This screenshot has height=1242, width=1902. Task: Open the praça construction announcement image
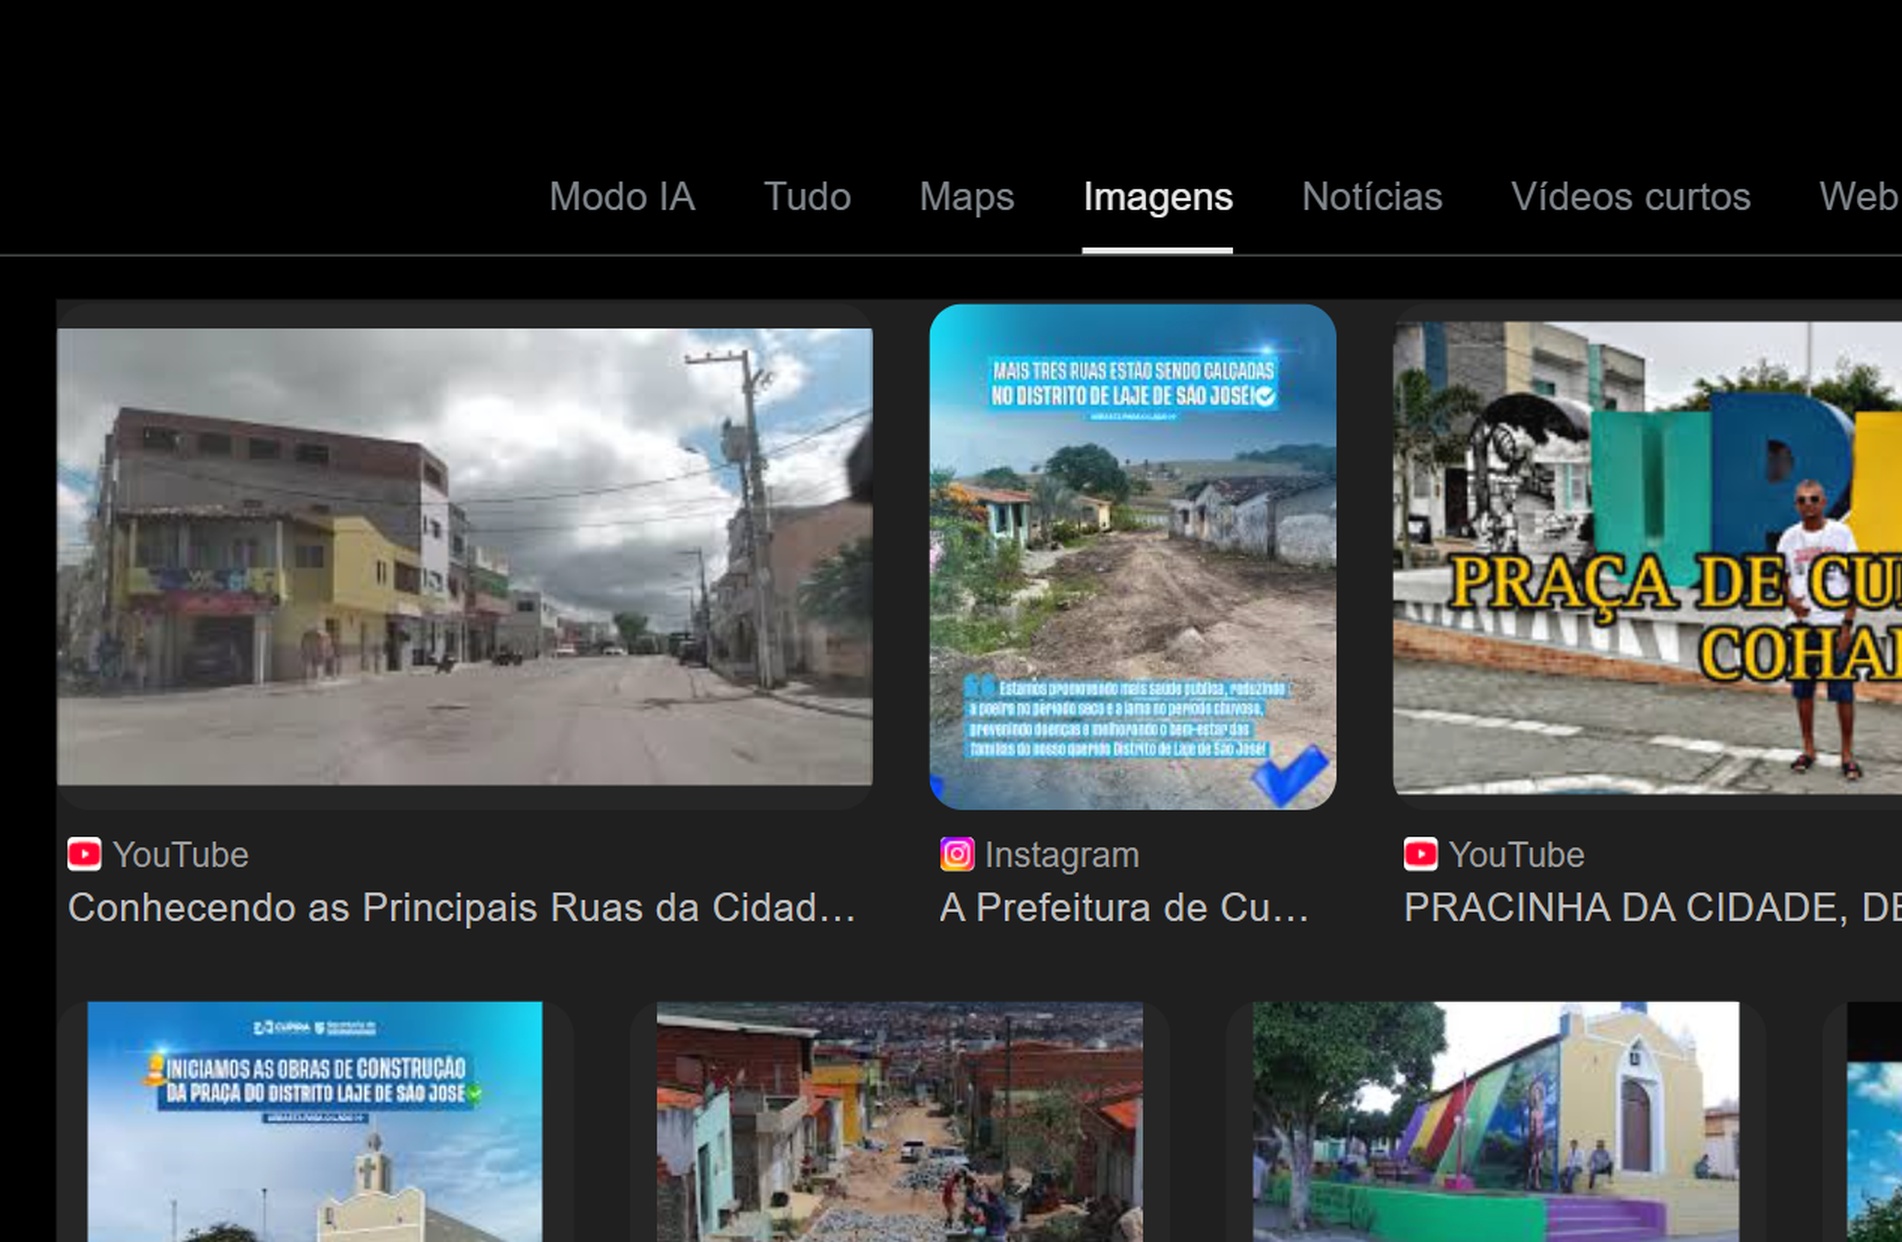[315, 1120]
